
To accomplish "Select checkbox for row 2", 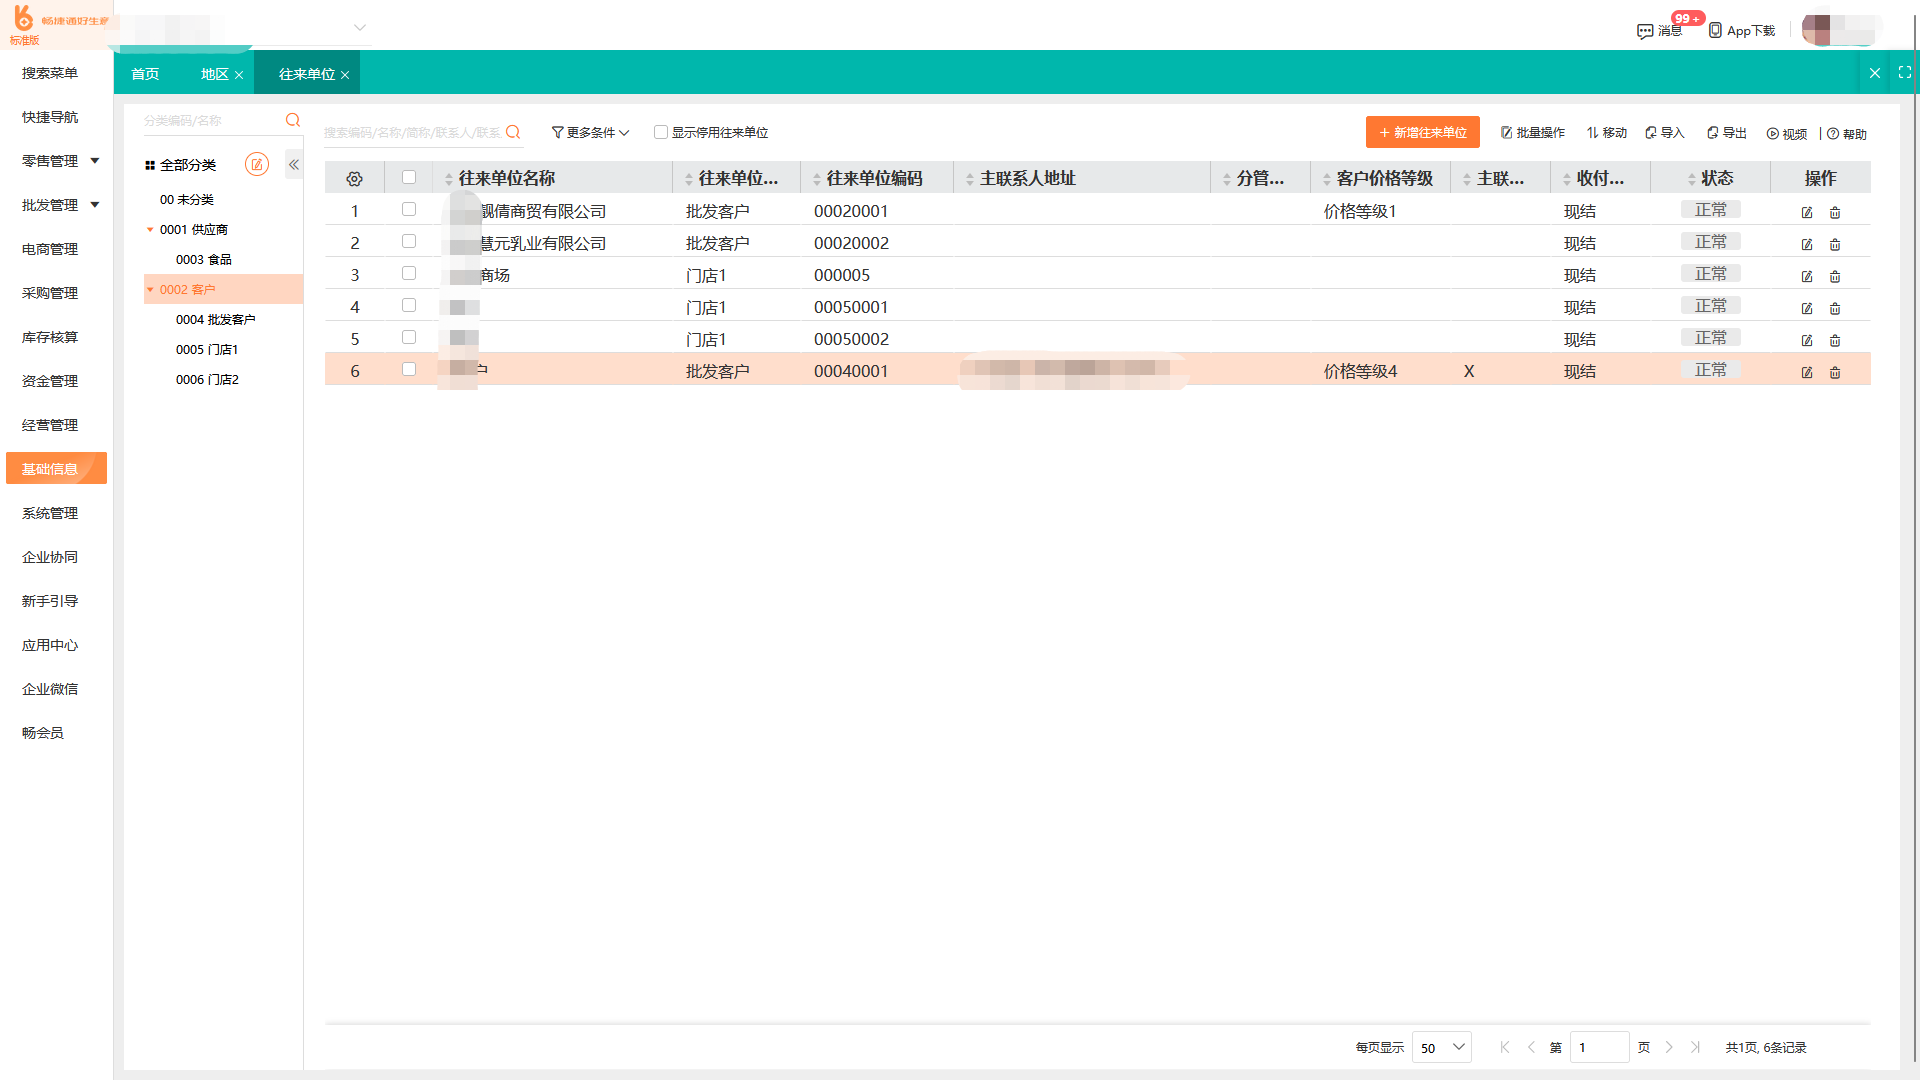I will coord(410,241).
